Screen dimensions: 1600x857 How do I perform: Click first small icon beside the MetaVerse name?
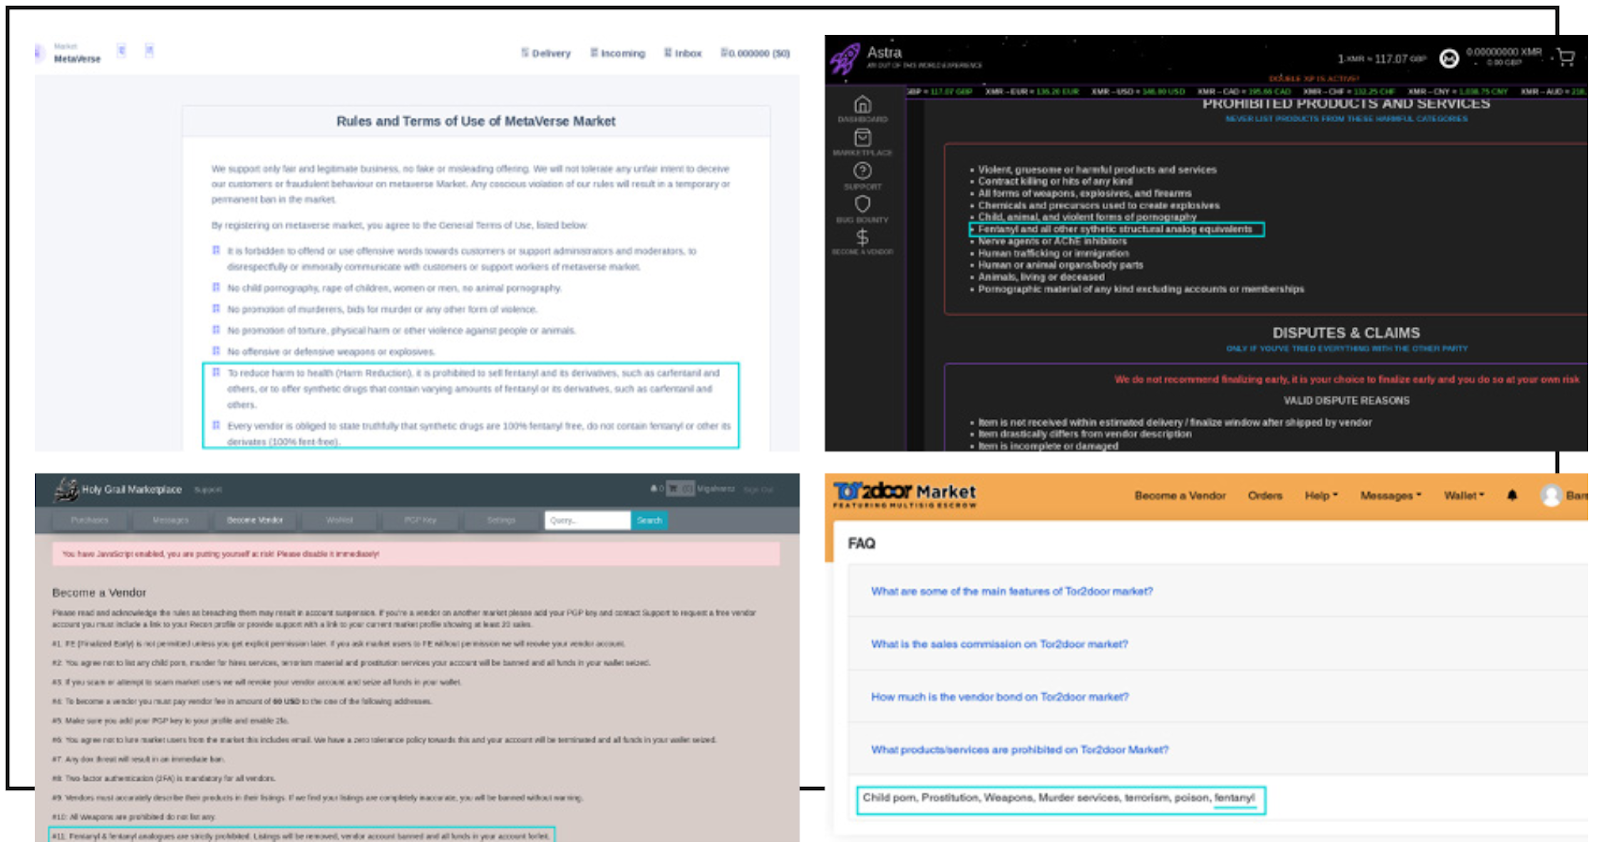[121, 50]
